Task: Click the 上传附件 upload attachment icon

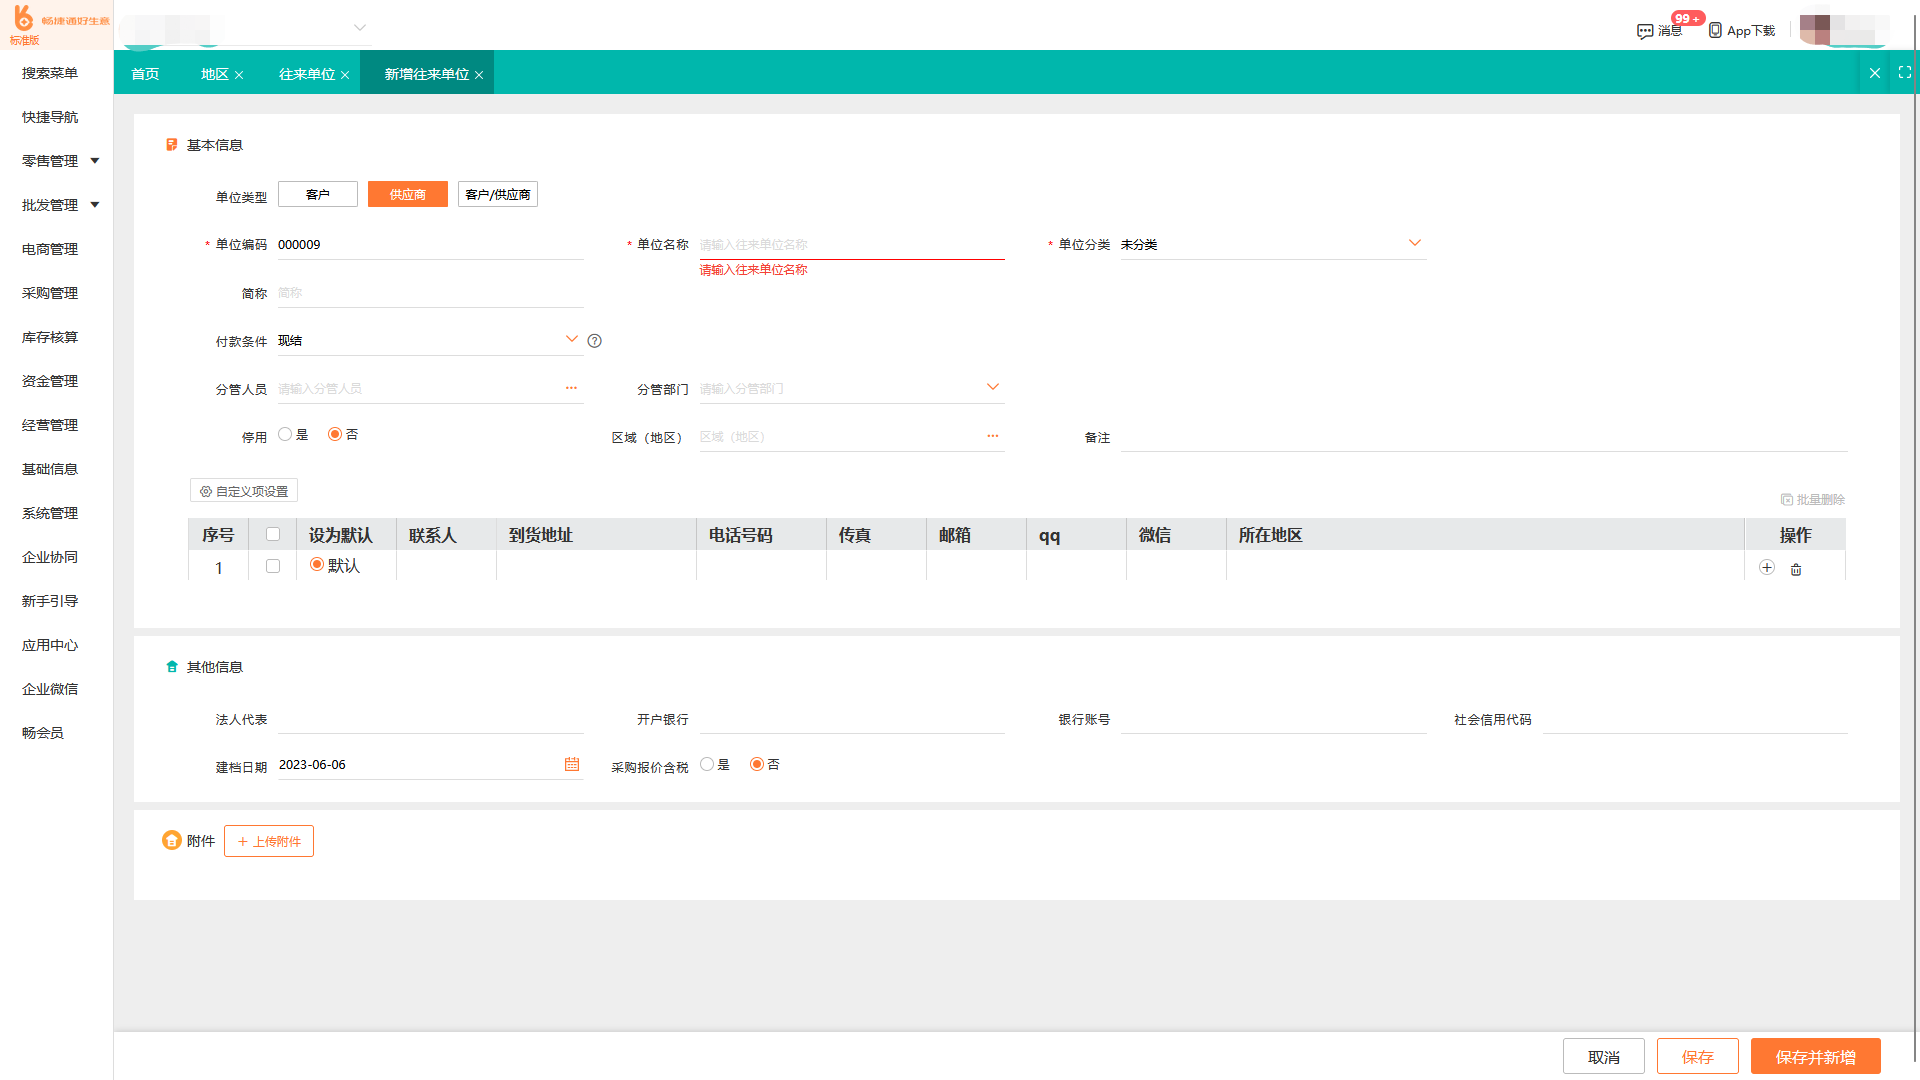Action: [270, 841]
